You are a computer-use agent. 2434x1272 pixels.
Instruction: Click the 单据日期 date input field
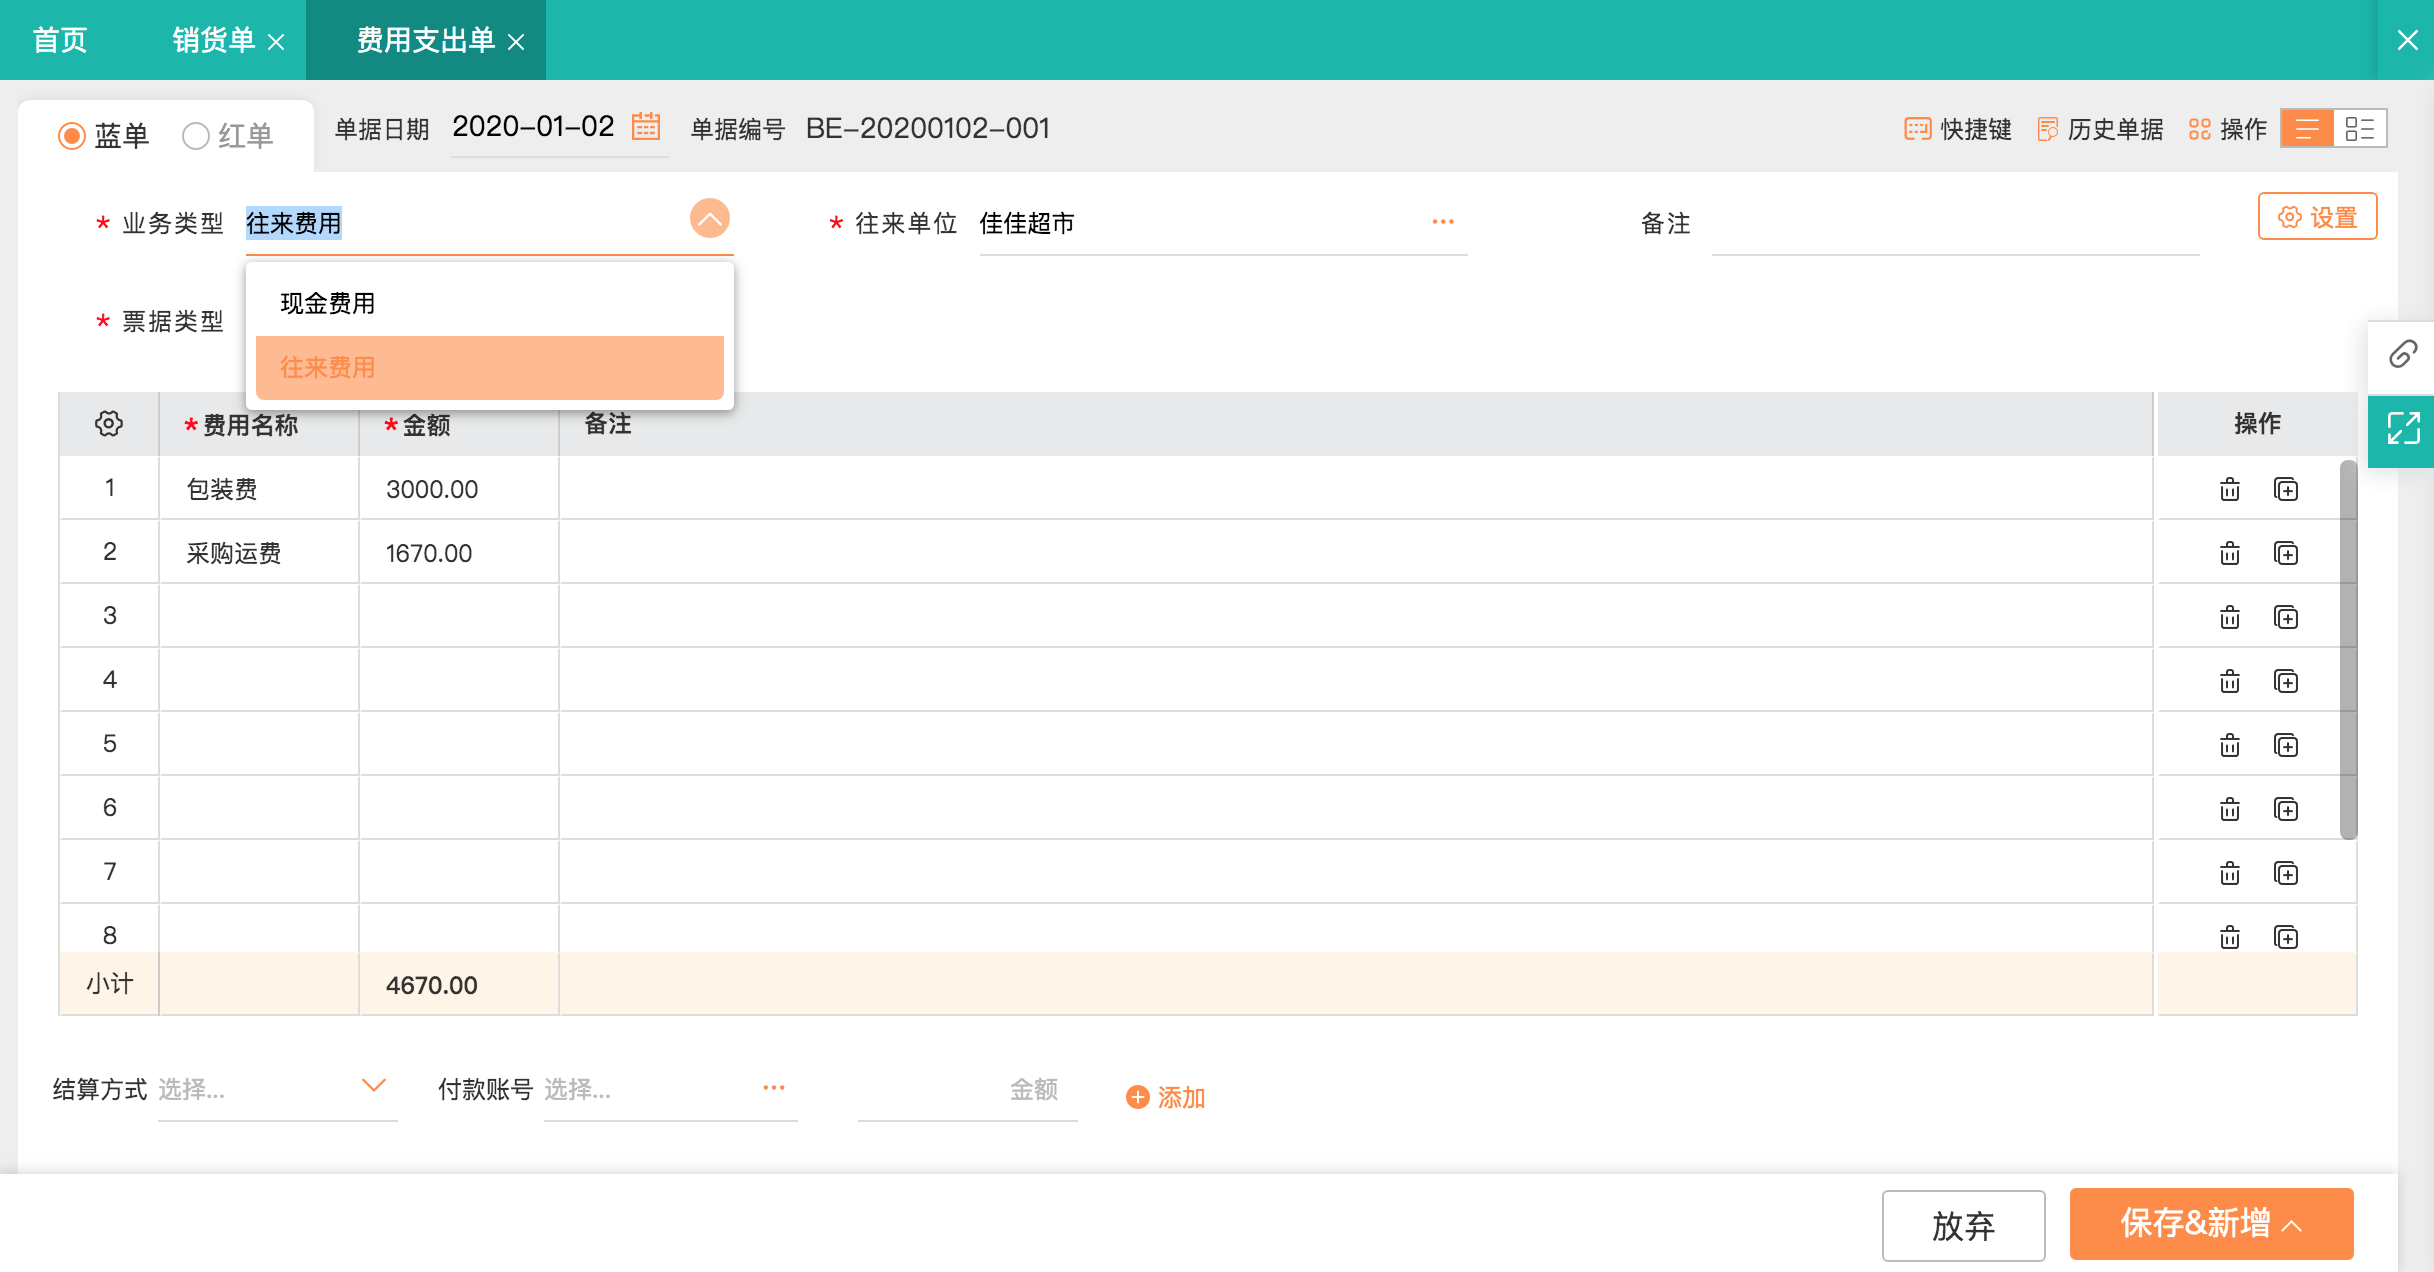coord(533,130)
